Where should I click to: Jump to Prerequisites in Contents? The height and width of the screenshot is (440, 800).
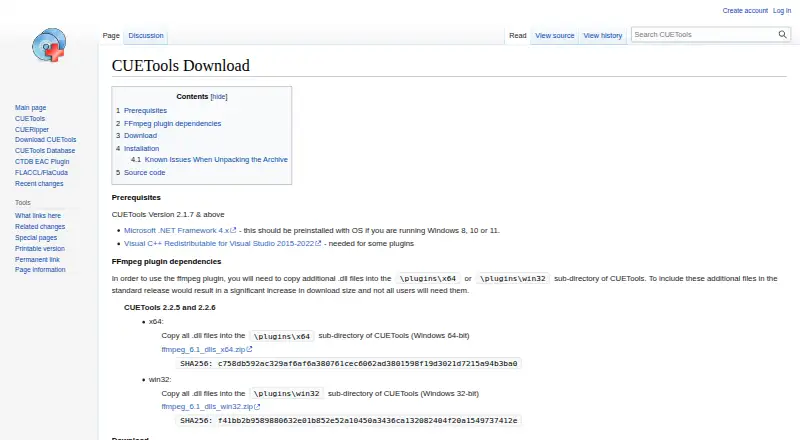[x=145, y=110]
